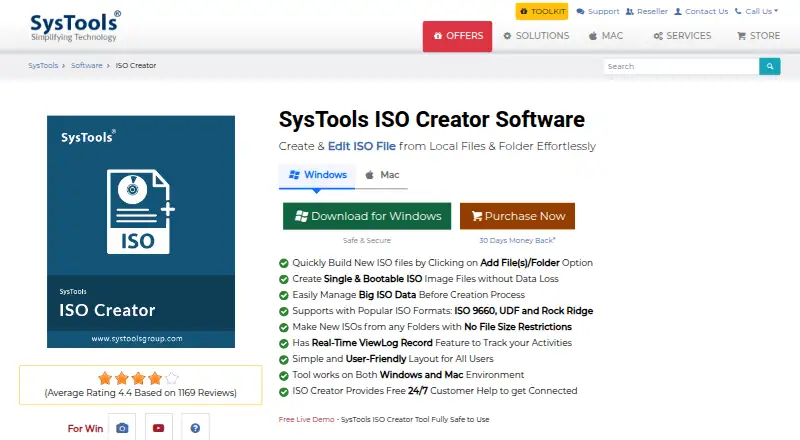Click the Purchase Now button

pos(517,216)
